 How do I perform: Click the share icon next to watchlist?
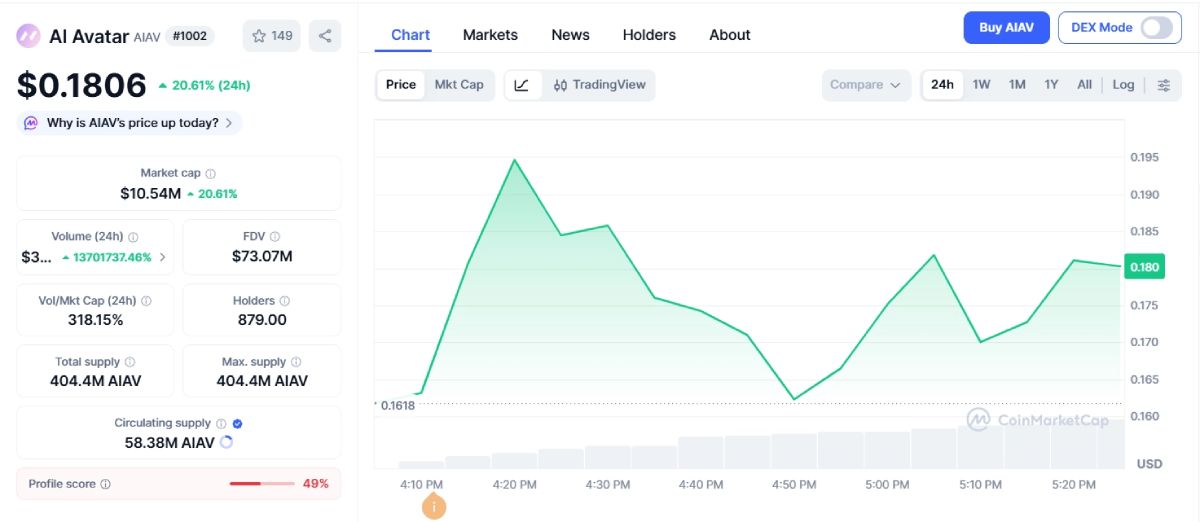(x=325, y=36)
